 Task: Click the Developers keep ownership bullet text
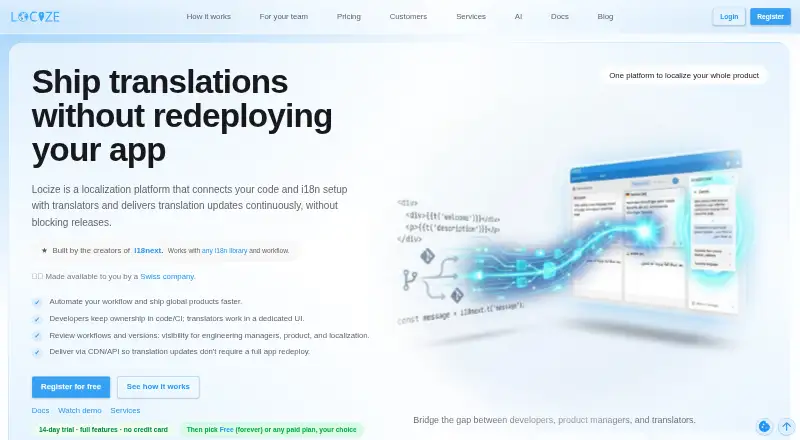[177, 319]
